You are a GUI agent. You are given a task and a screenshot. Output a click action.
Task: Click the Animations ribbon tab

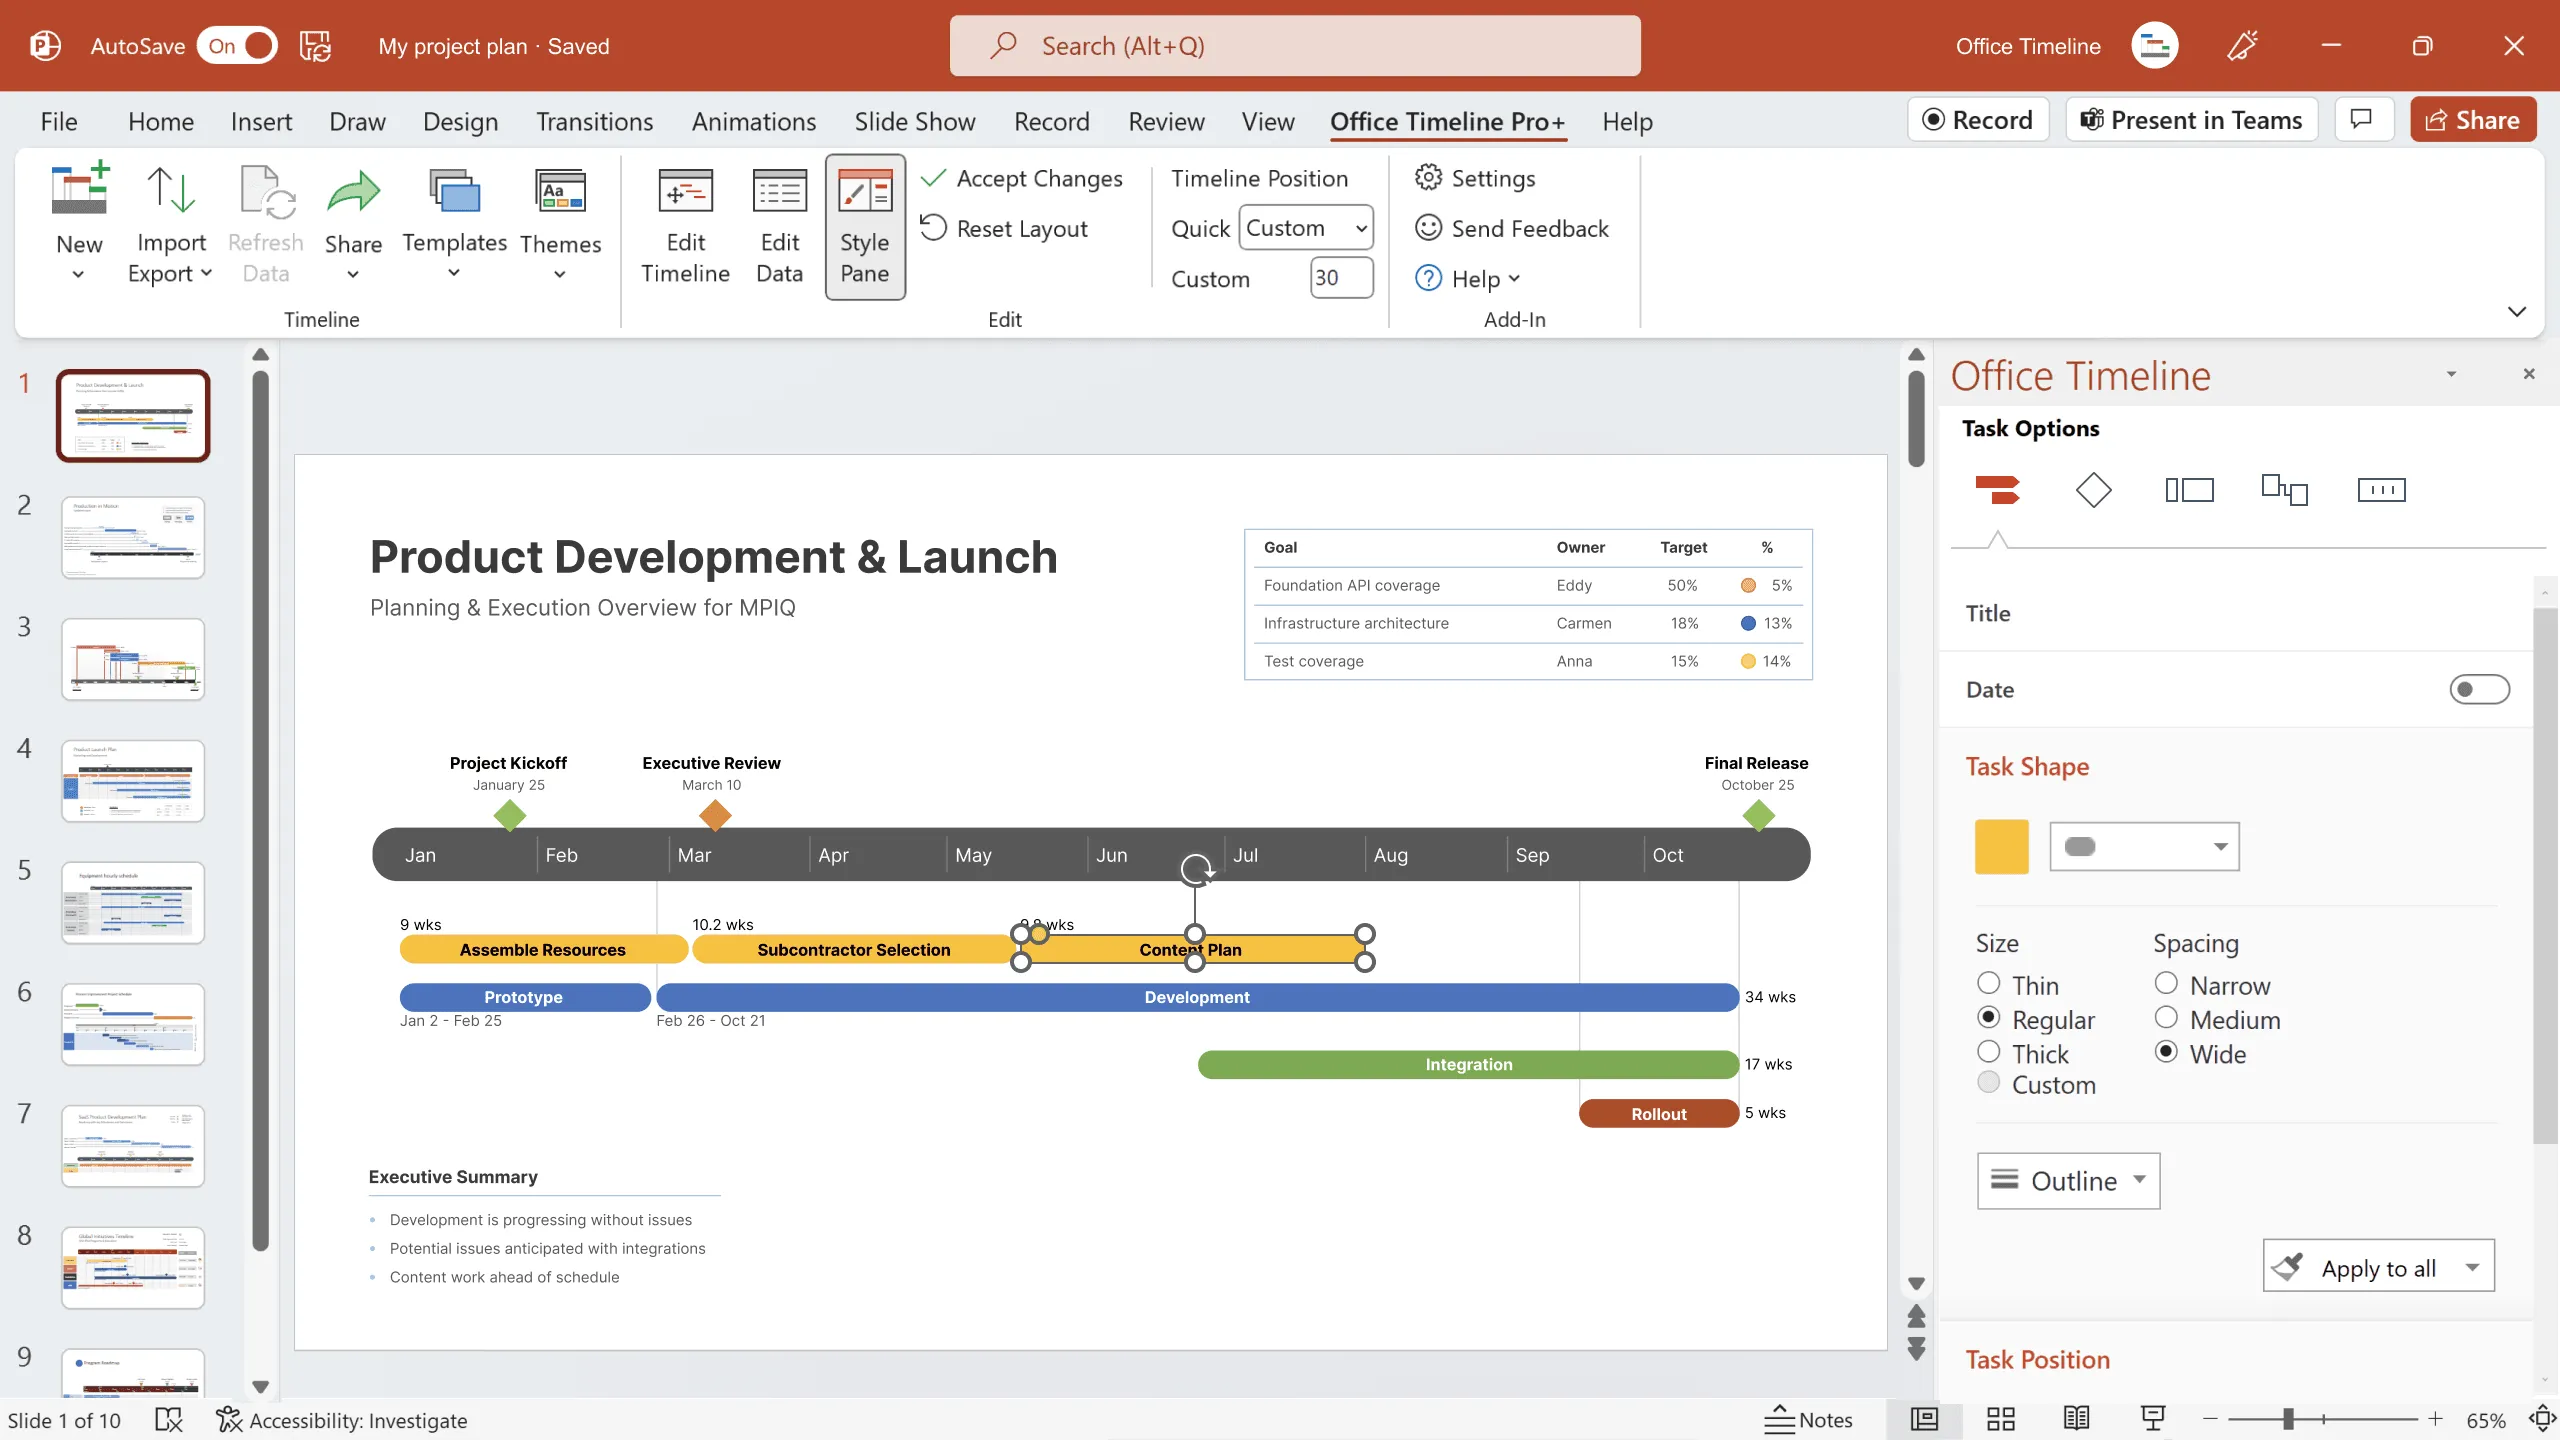pos(753,120)
